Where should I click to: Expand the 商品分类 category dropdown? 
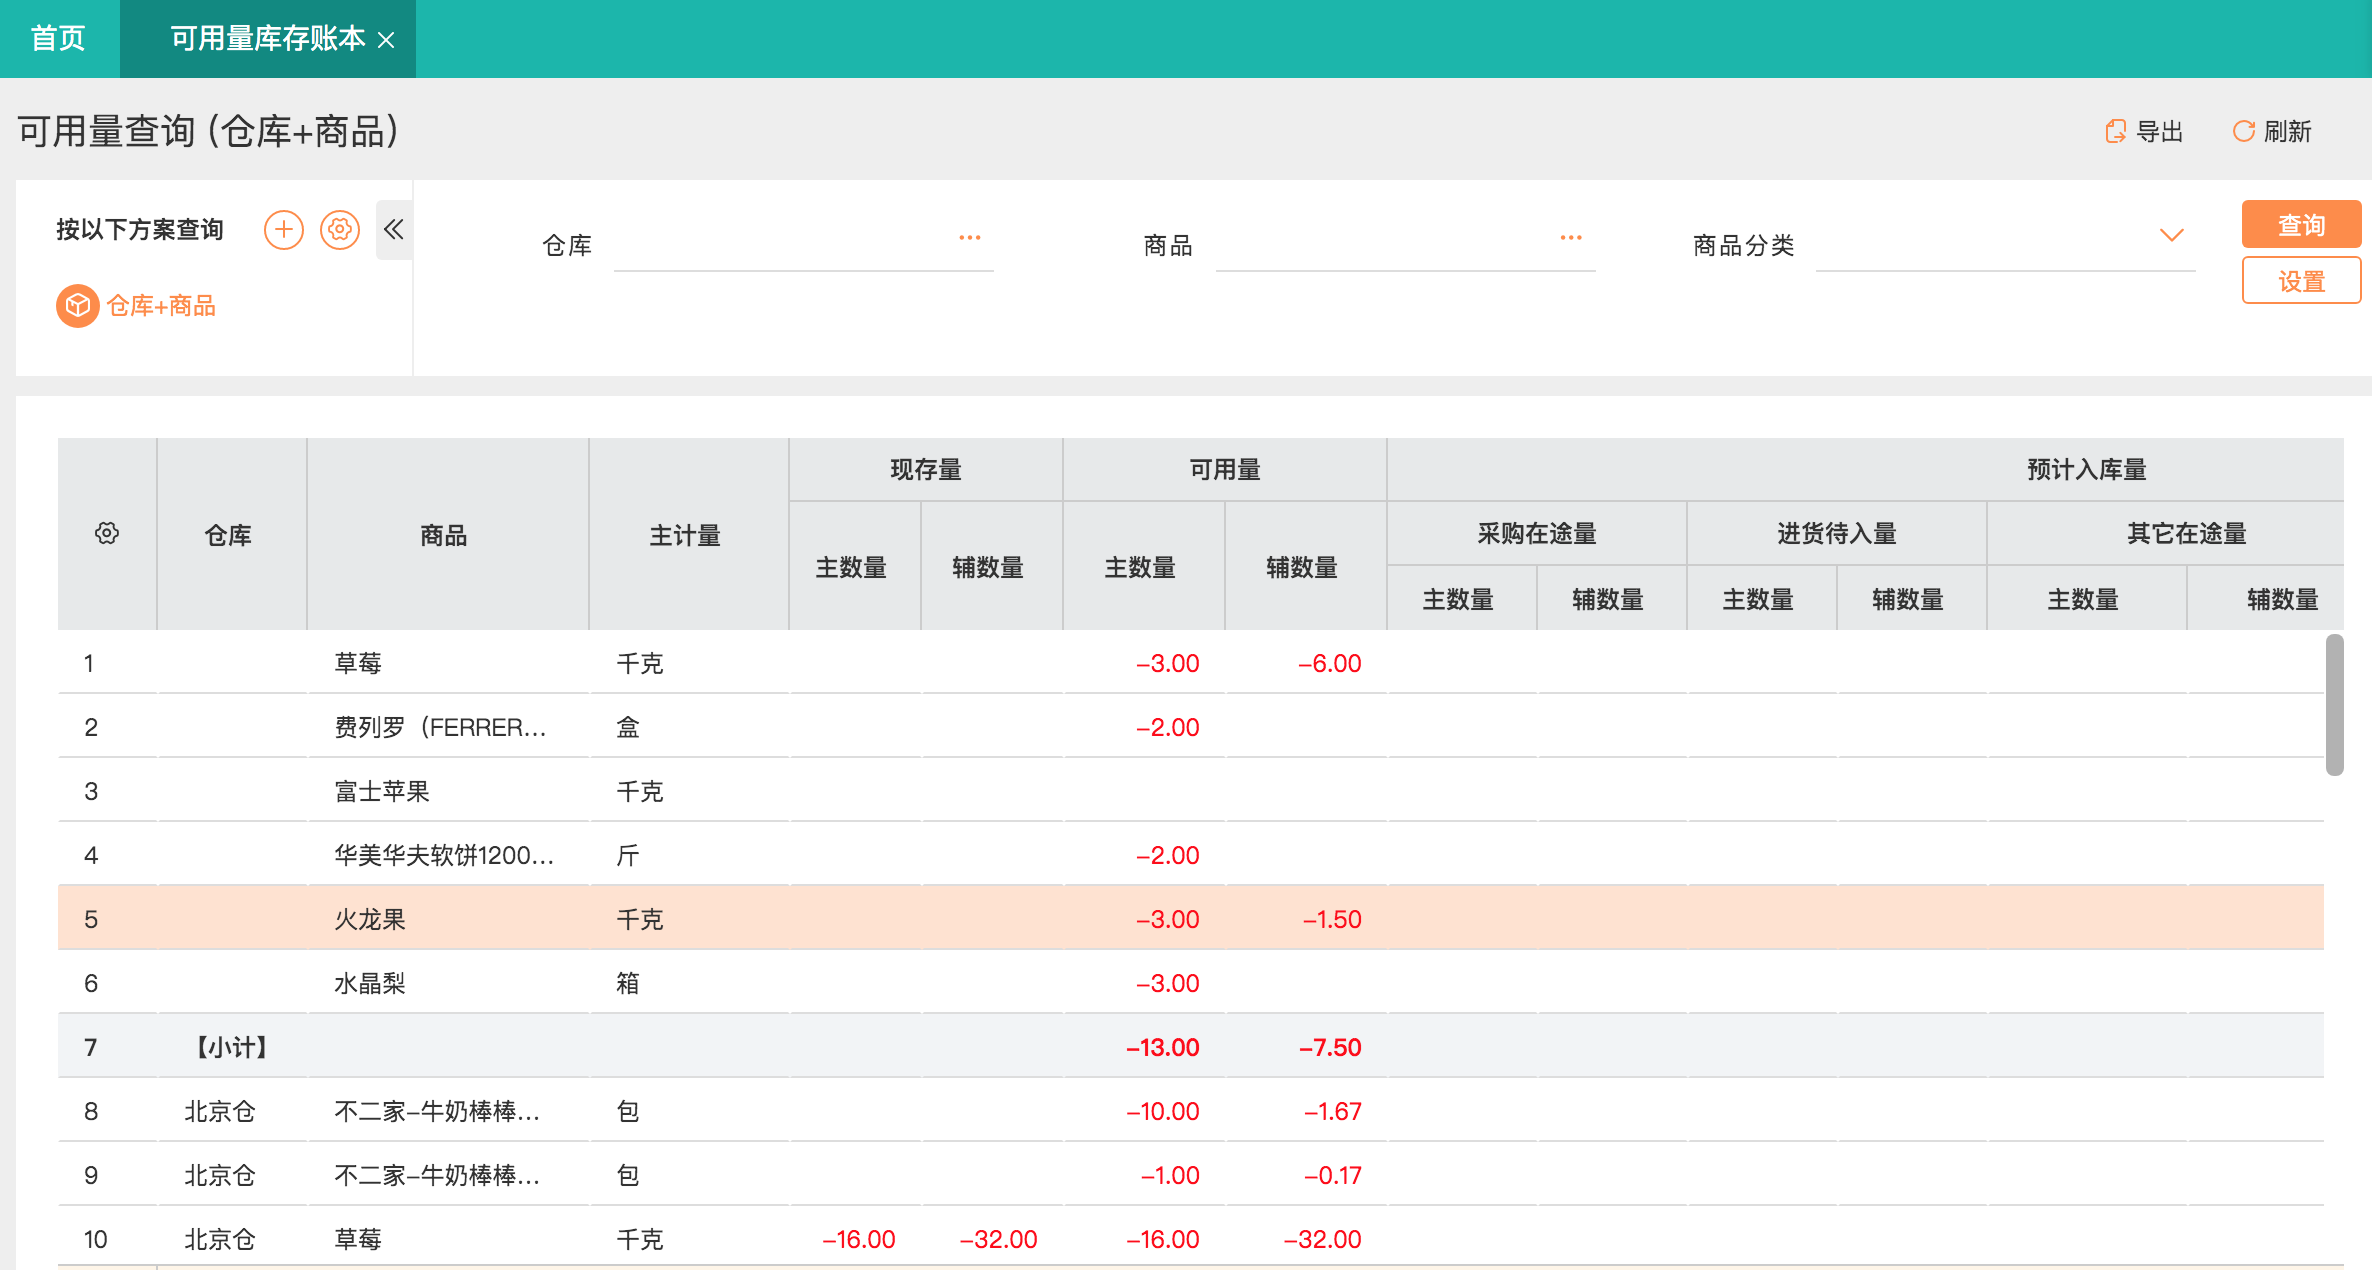pyautogui.click(x=2170, y=237)
